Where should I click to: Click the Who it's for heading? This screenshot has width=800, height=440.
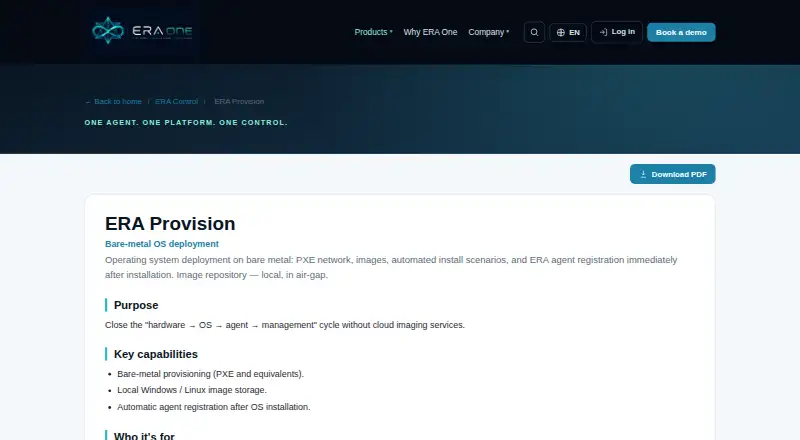pos(144,436)
